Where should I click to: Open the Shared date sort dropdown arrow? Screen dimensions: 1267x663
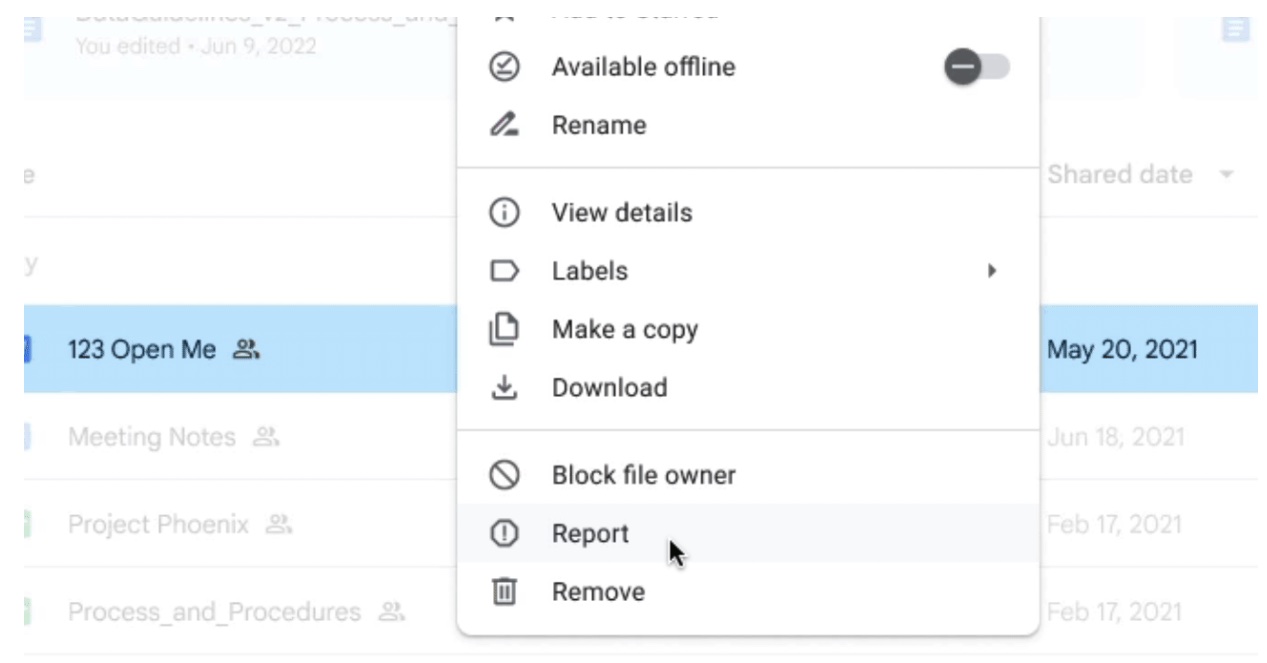[x=1226, y=175]
